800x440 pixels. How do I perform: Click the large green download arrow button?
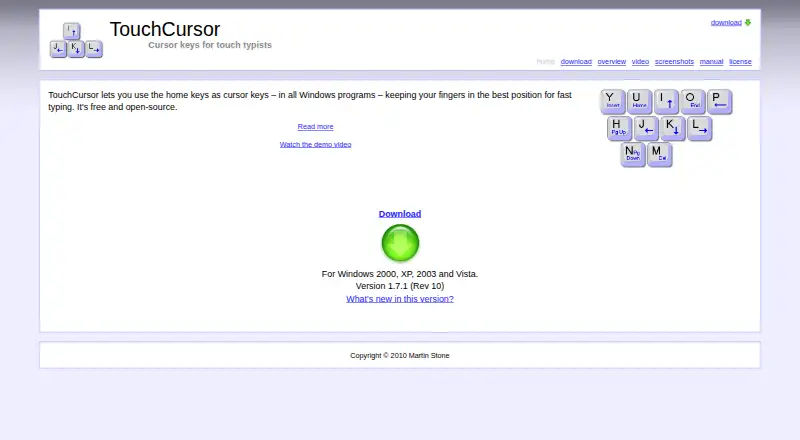tap(400, 243)
